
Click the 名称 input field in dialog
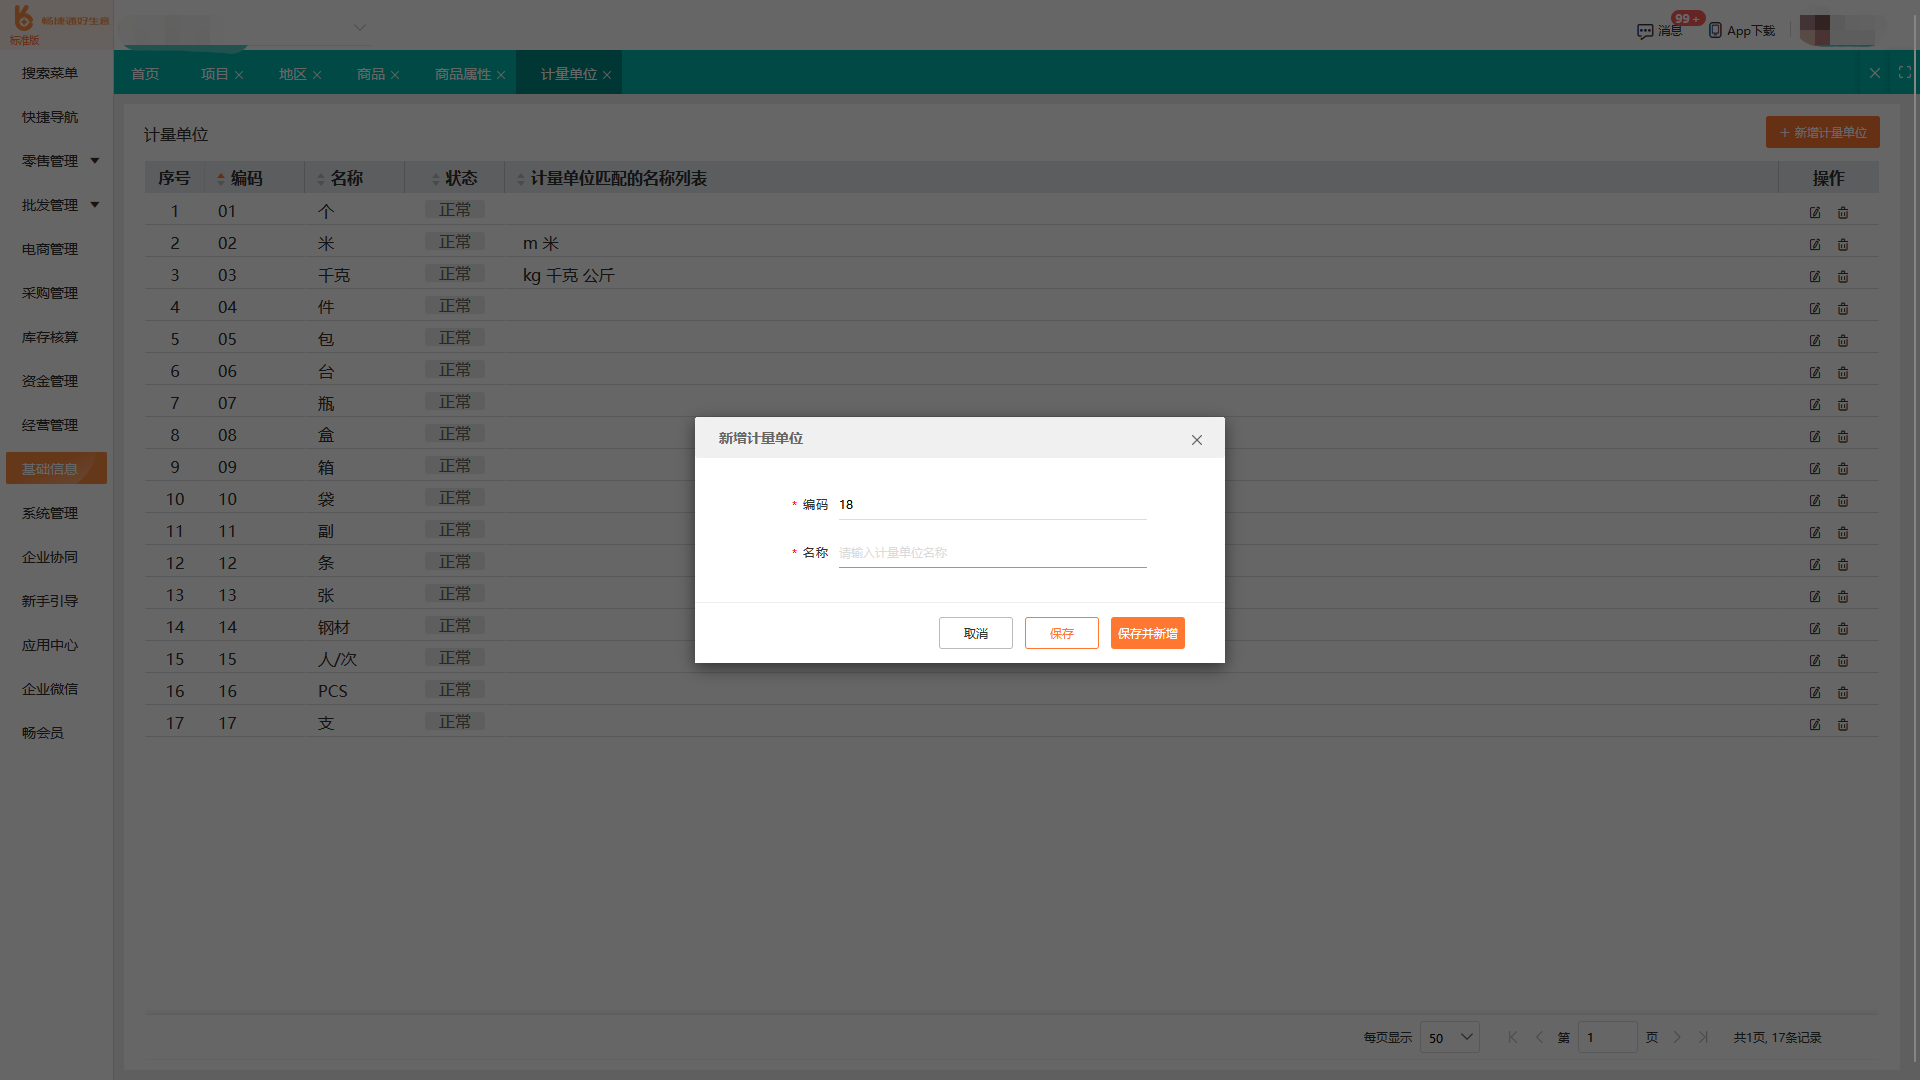(x=992, y=553)
